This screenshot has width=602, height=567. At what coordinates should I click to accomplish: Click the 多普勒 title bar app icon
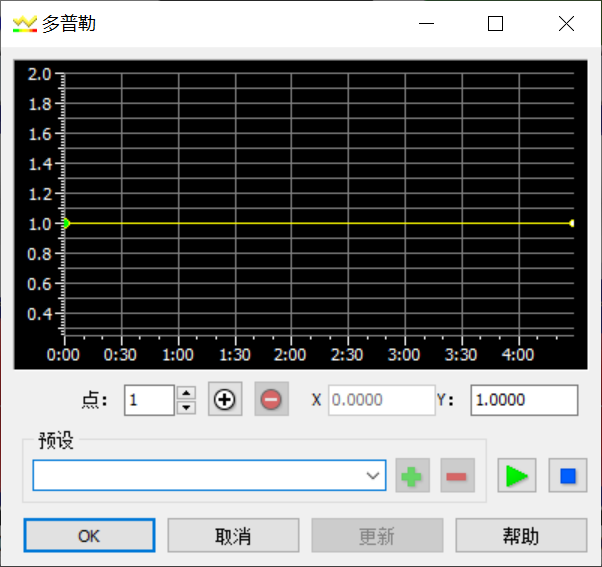(24, 24)
